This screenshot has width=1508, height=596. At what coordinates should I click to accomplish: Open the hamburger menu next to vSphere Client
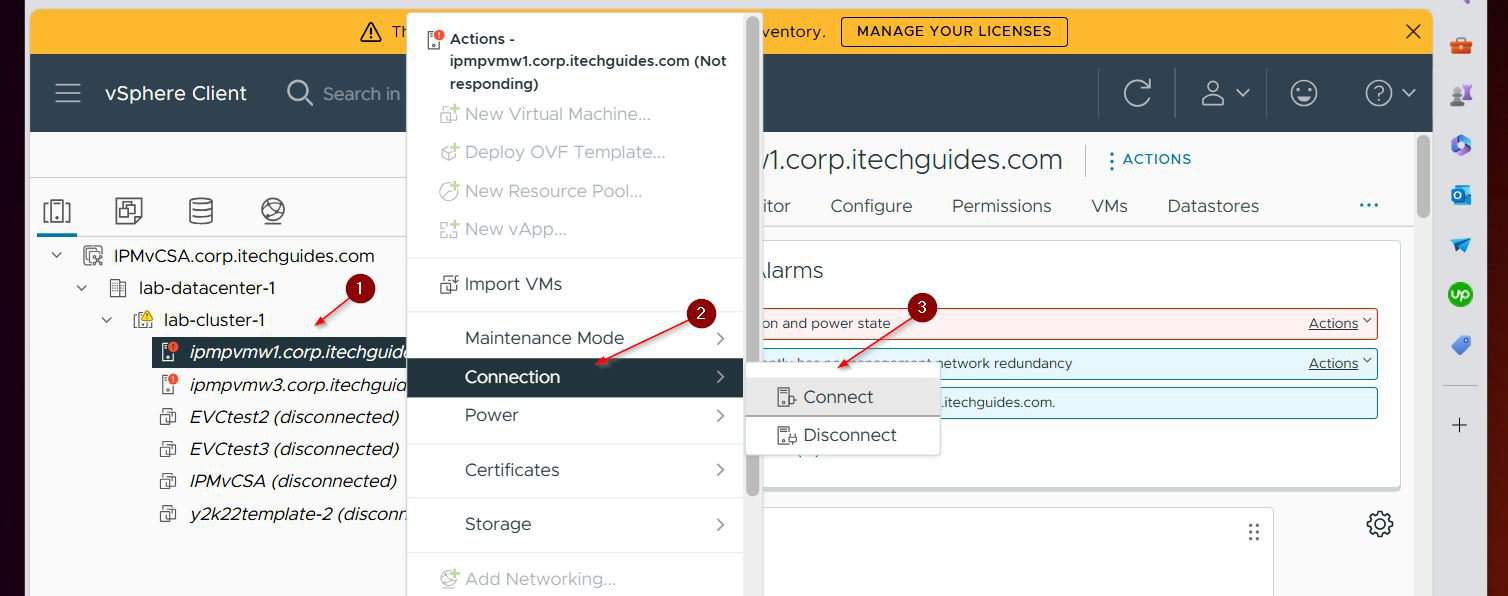(x=68, y=93)
